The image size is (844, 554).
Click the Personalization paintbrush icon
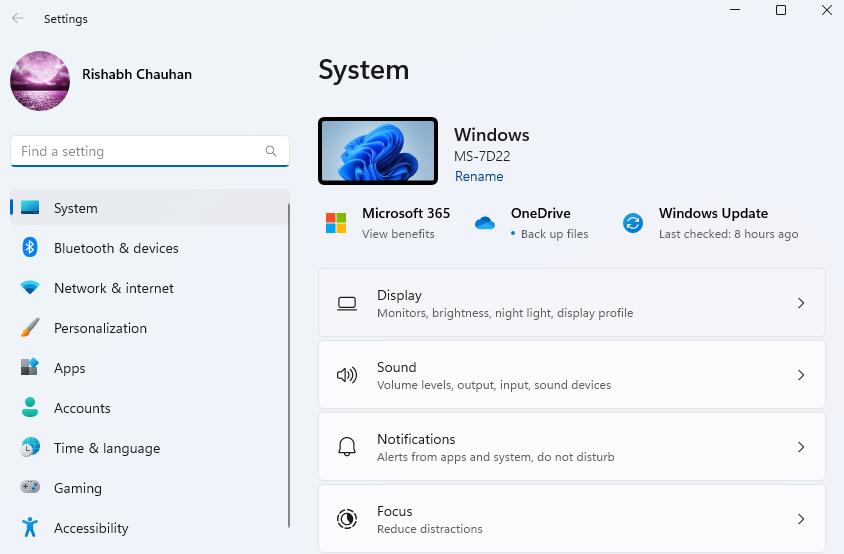click(x=30, y=327)
